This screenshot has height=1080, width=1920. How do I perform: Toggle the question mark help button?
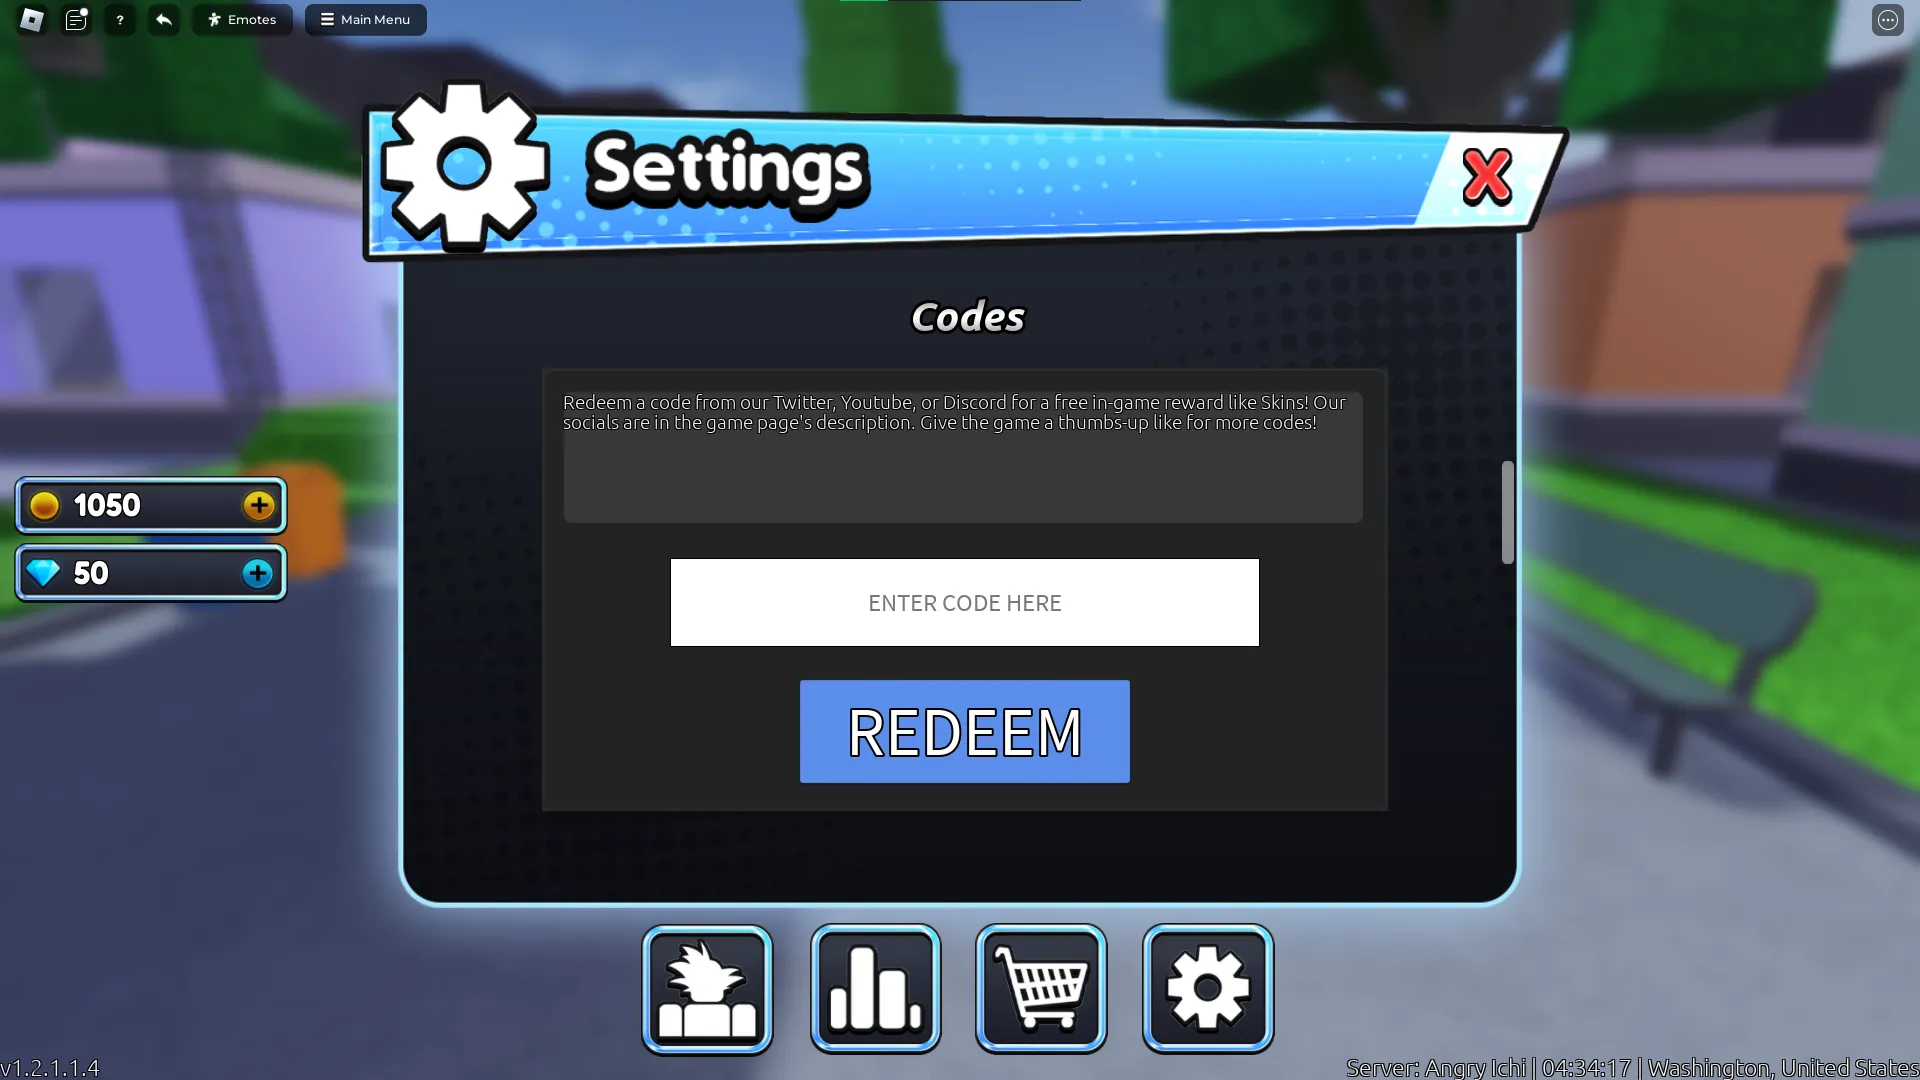pyautogui.click(x=119, y=20)
